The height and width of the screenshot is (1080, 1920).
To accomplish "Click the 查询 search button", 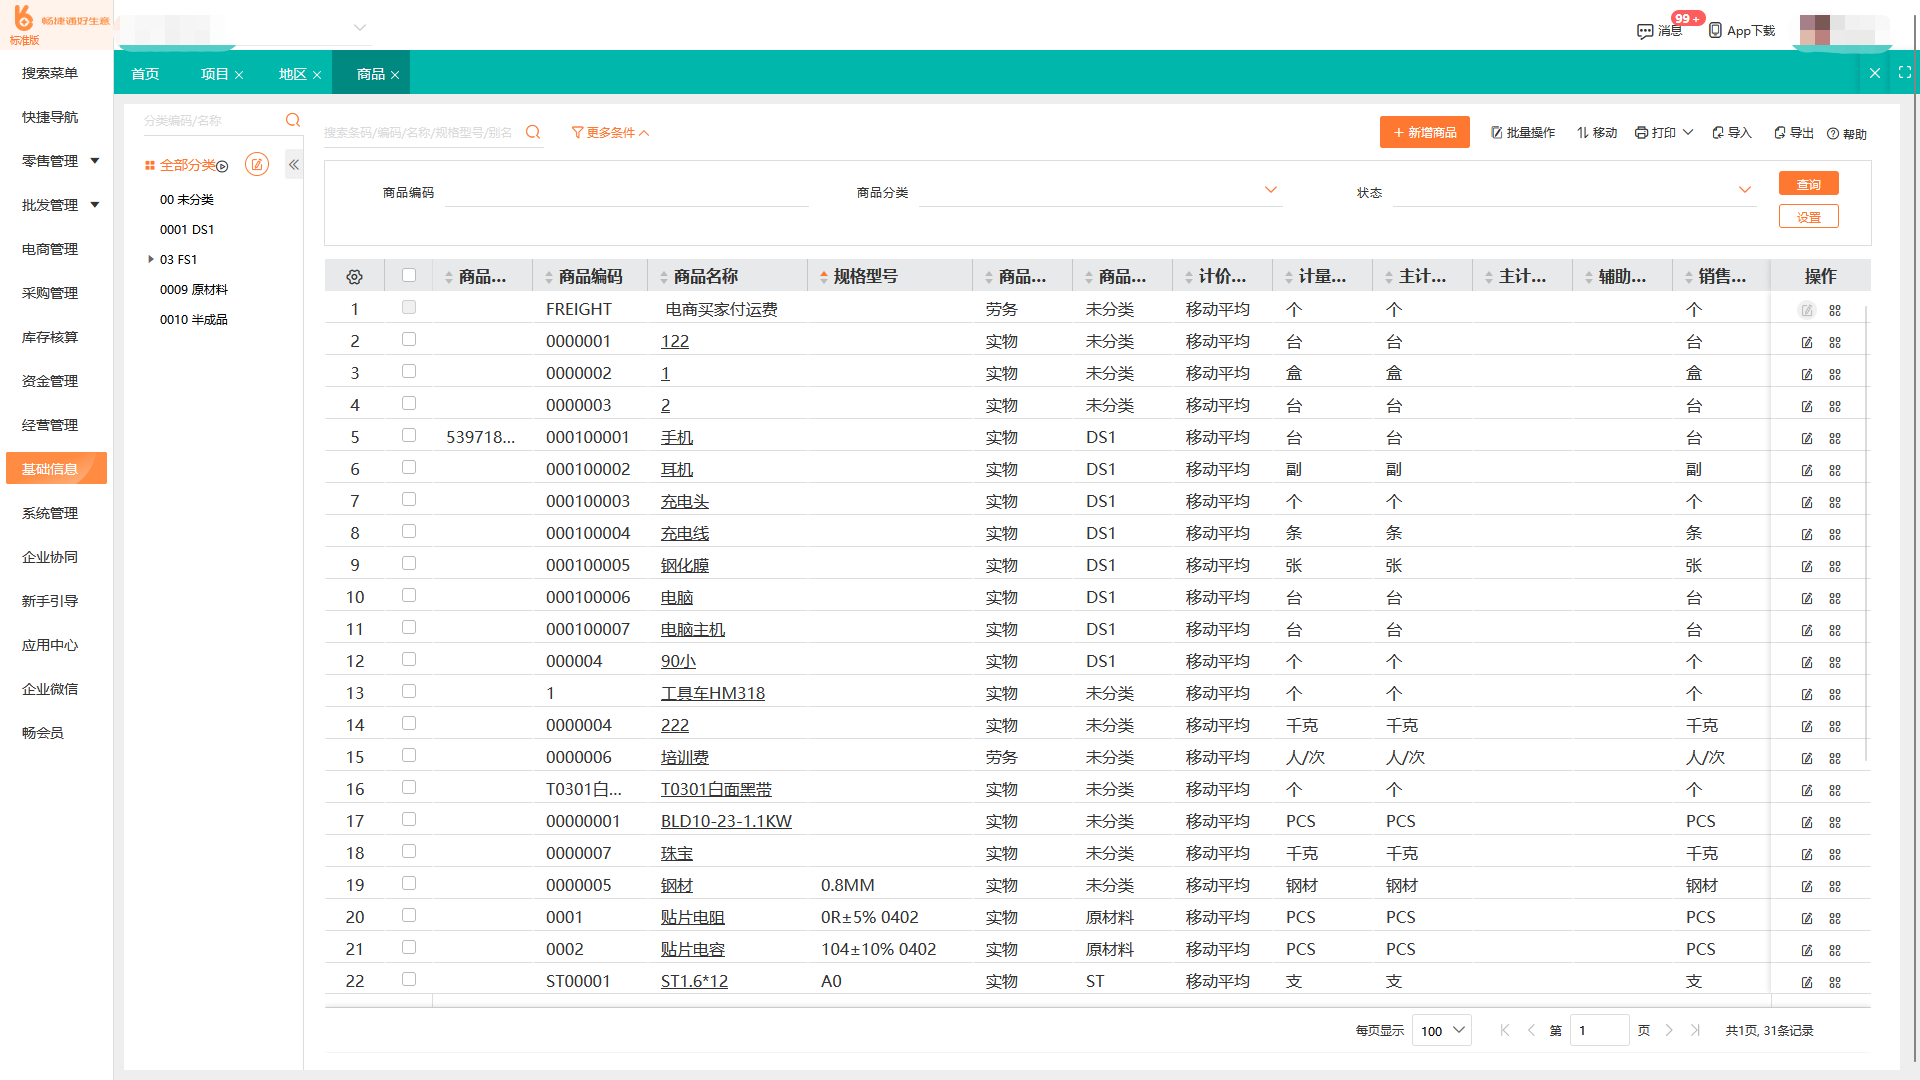I will tap(1808, 183).
